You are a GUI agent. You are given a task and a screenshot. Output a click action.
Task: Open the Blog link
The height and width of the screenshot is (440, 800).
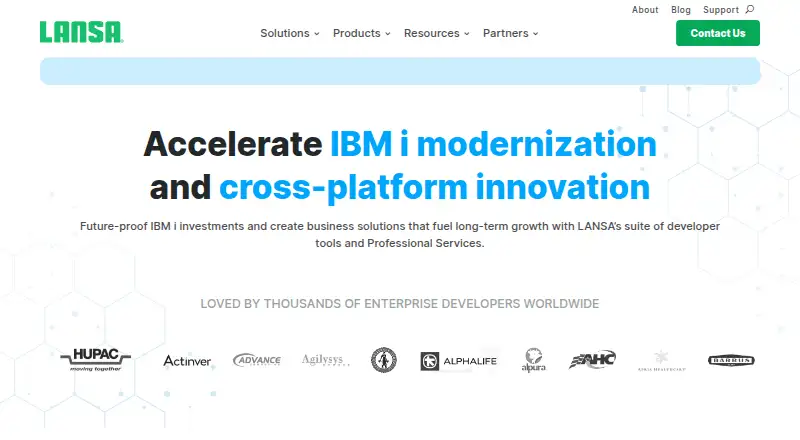681,10
